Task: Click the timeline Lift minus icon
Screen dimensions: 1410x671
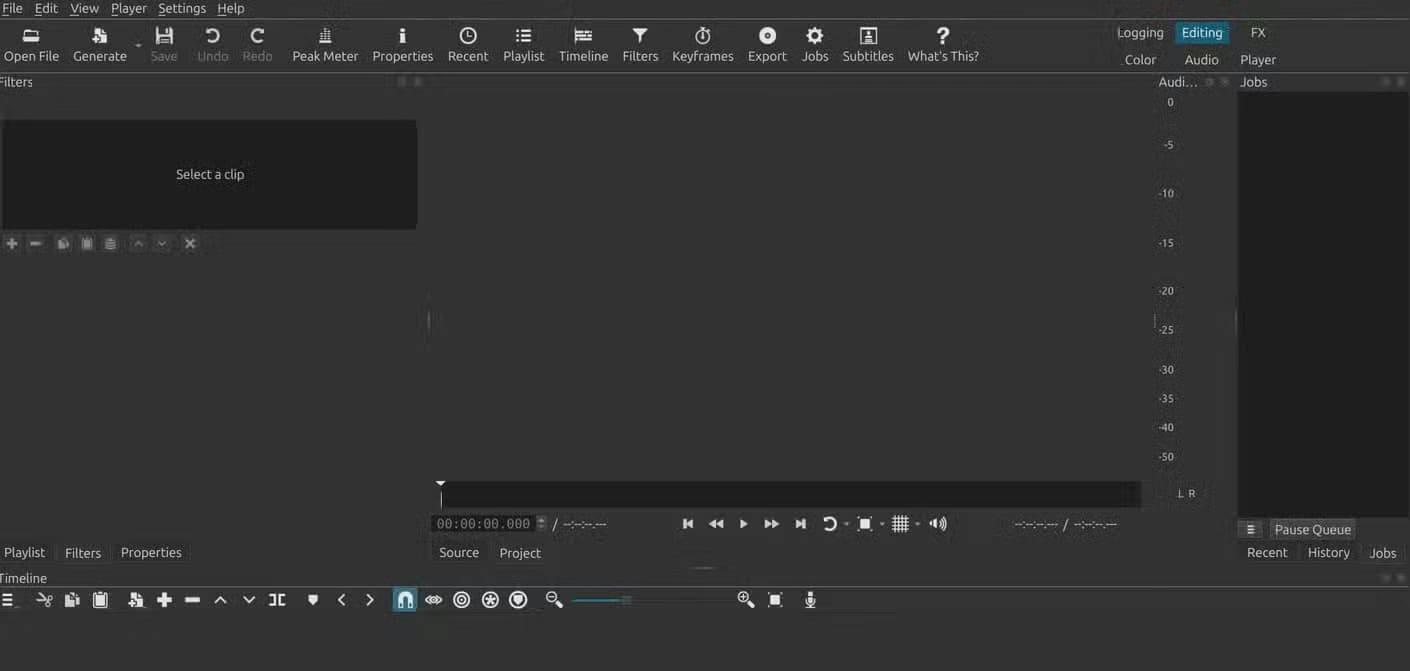Action: coord(193,600)
